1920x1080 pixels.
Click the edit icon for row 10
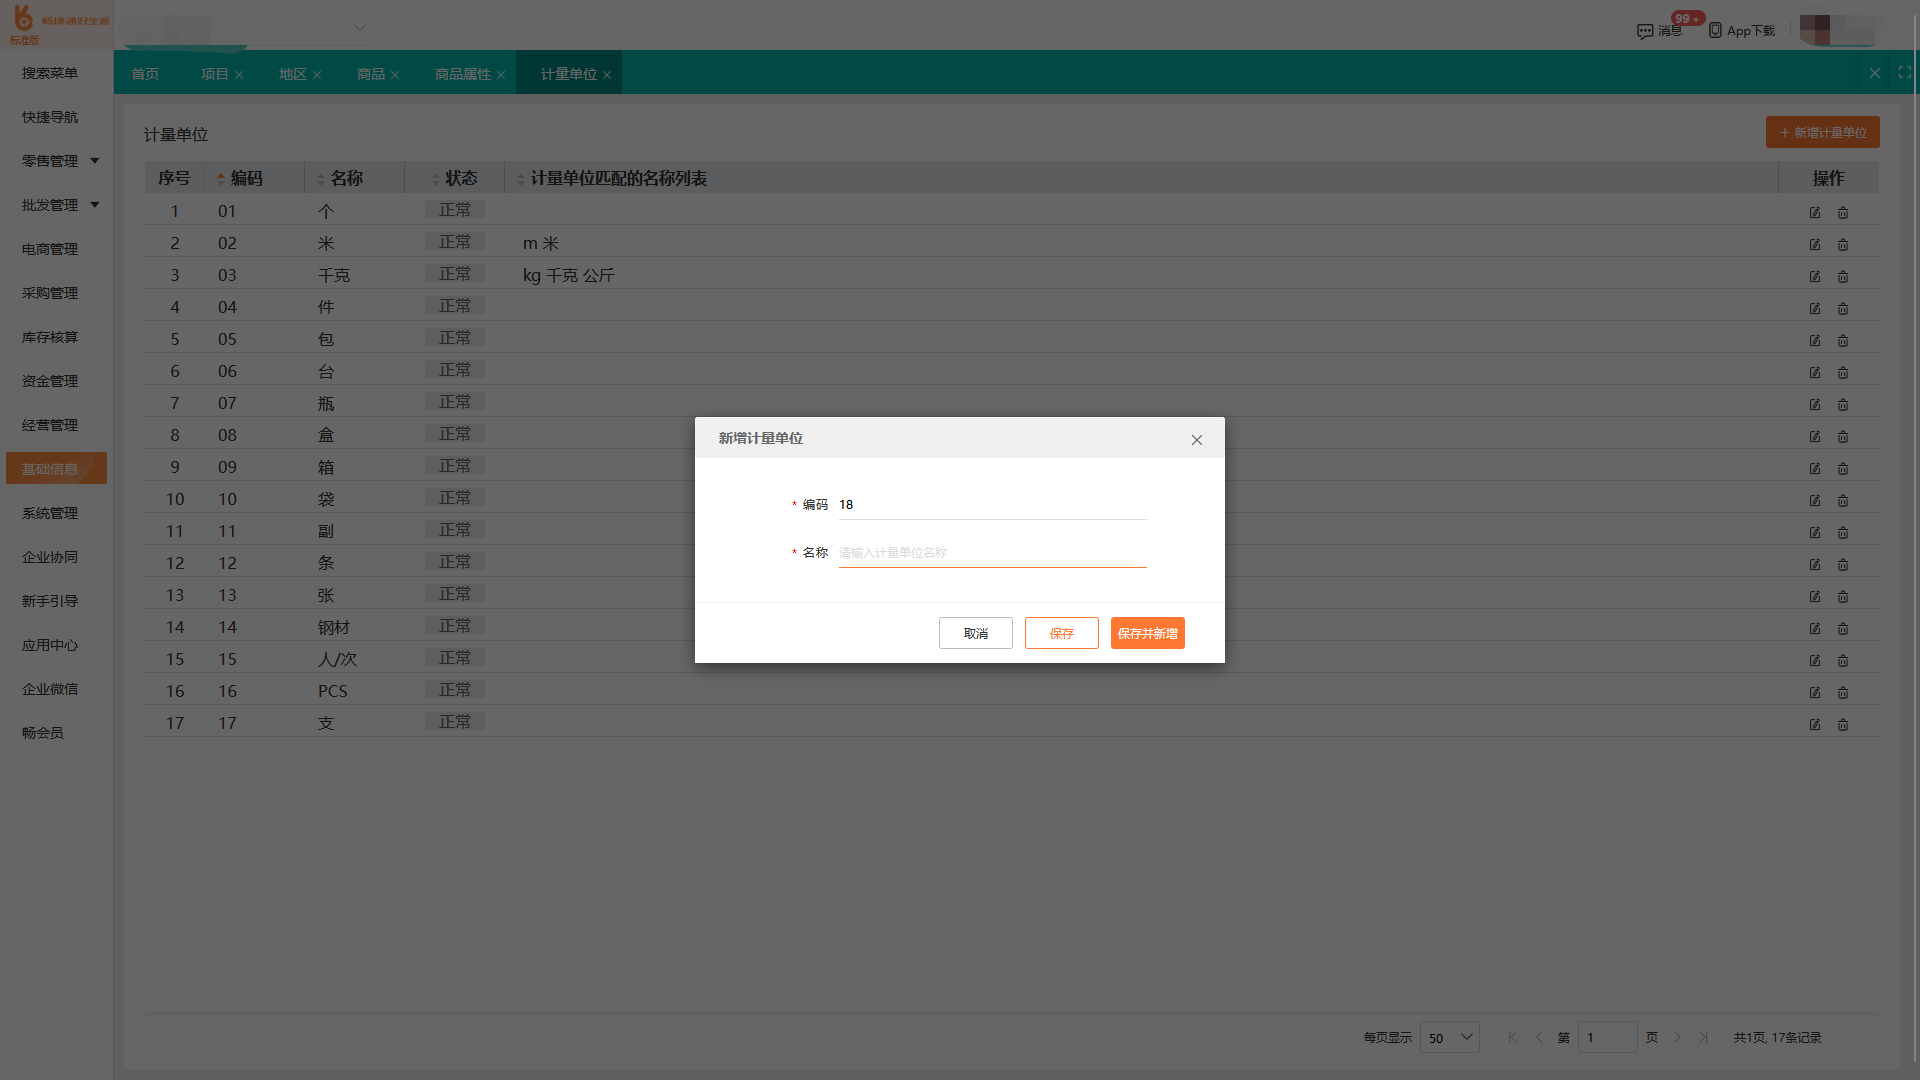pos(1815,500)
